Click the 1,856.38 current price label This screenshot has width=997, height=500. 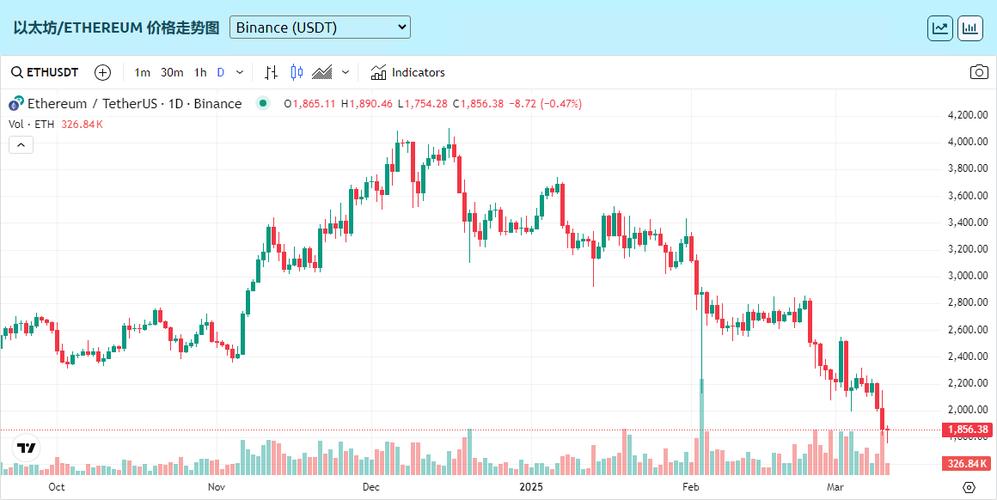[965, 430]
